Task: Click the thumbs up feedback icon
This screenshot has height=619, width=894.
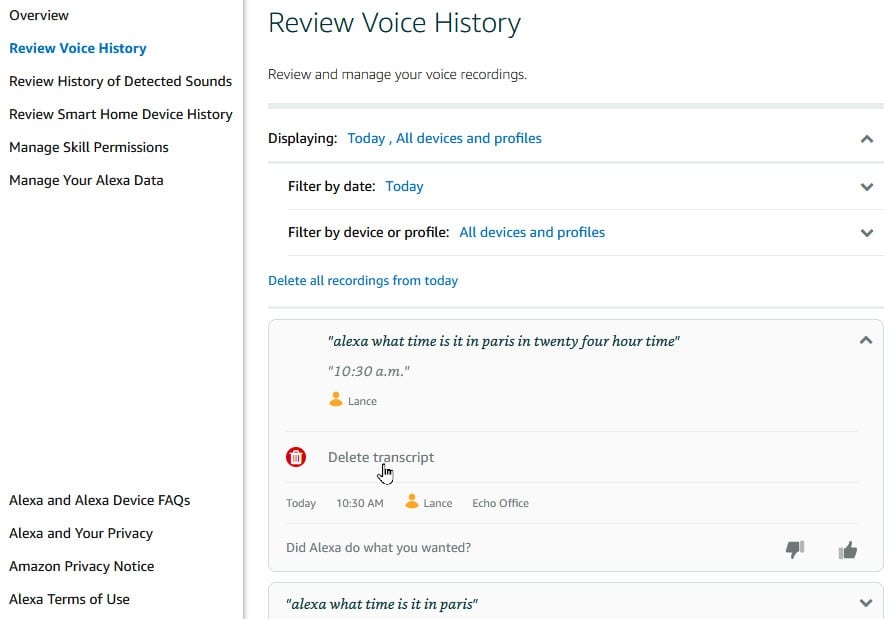Action: 848,549
